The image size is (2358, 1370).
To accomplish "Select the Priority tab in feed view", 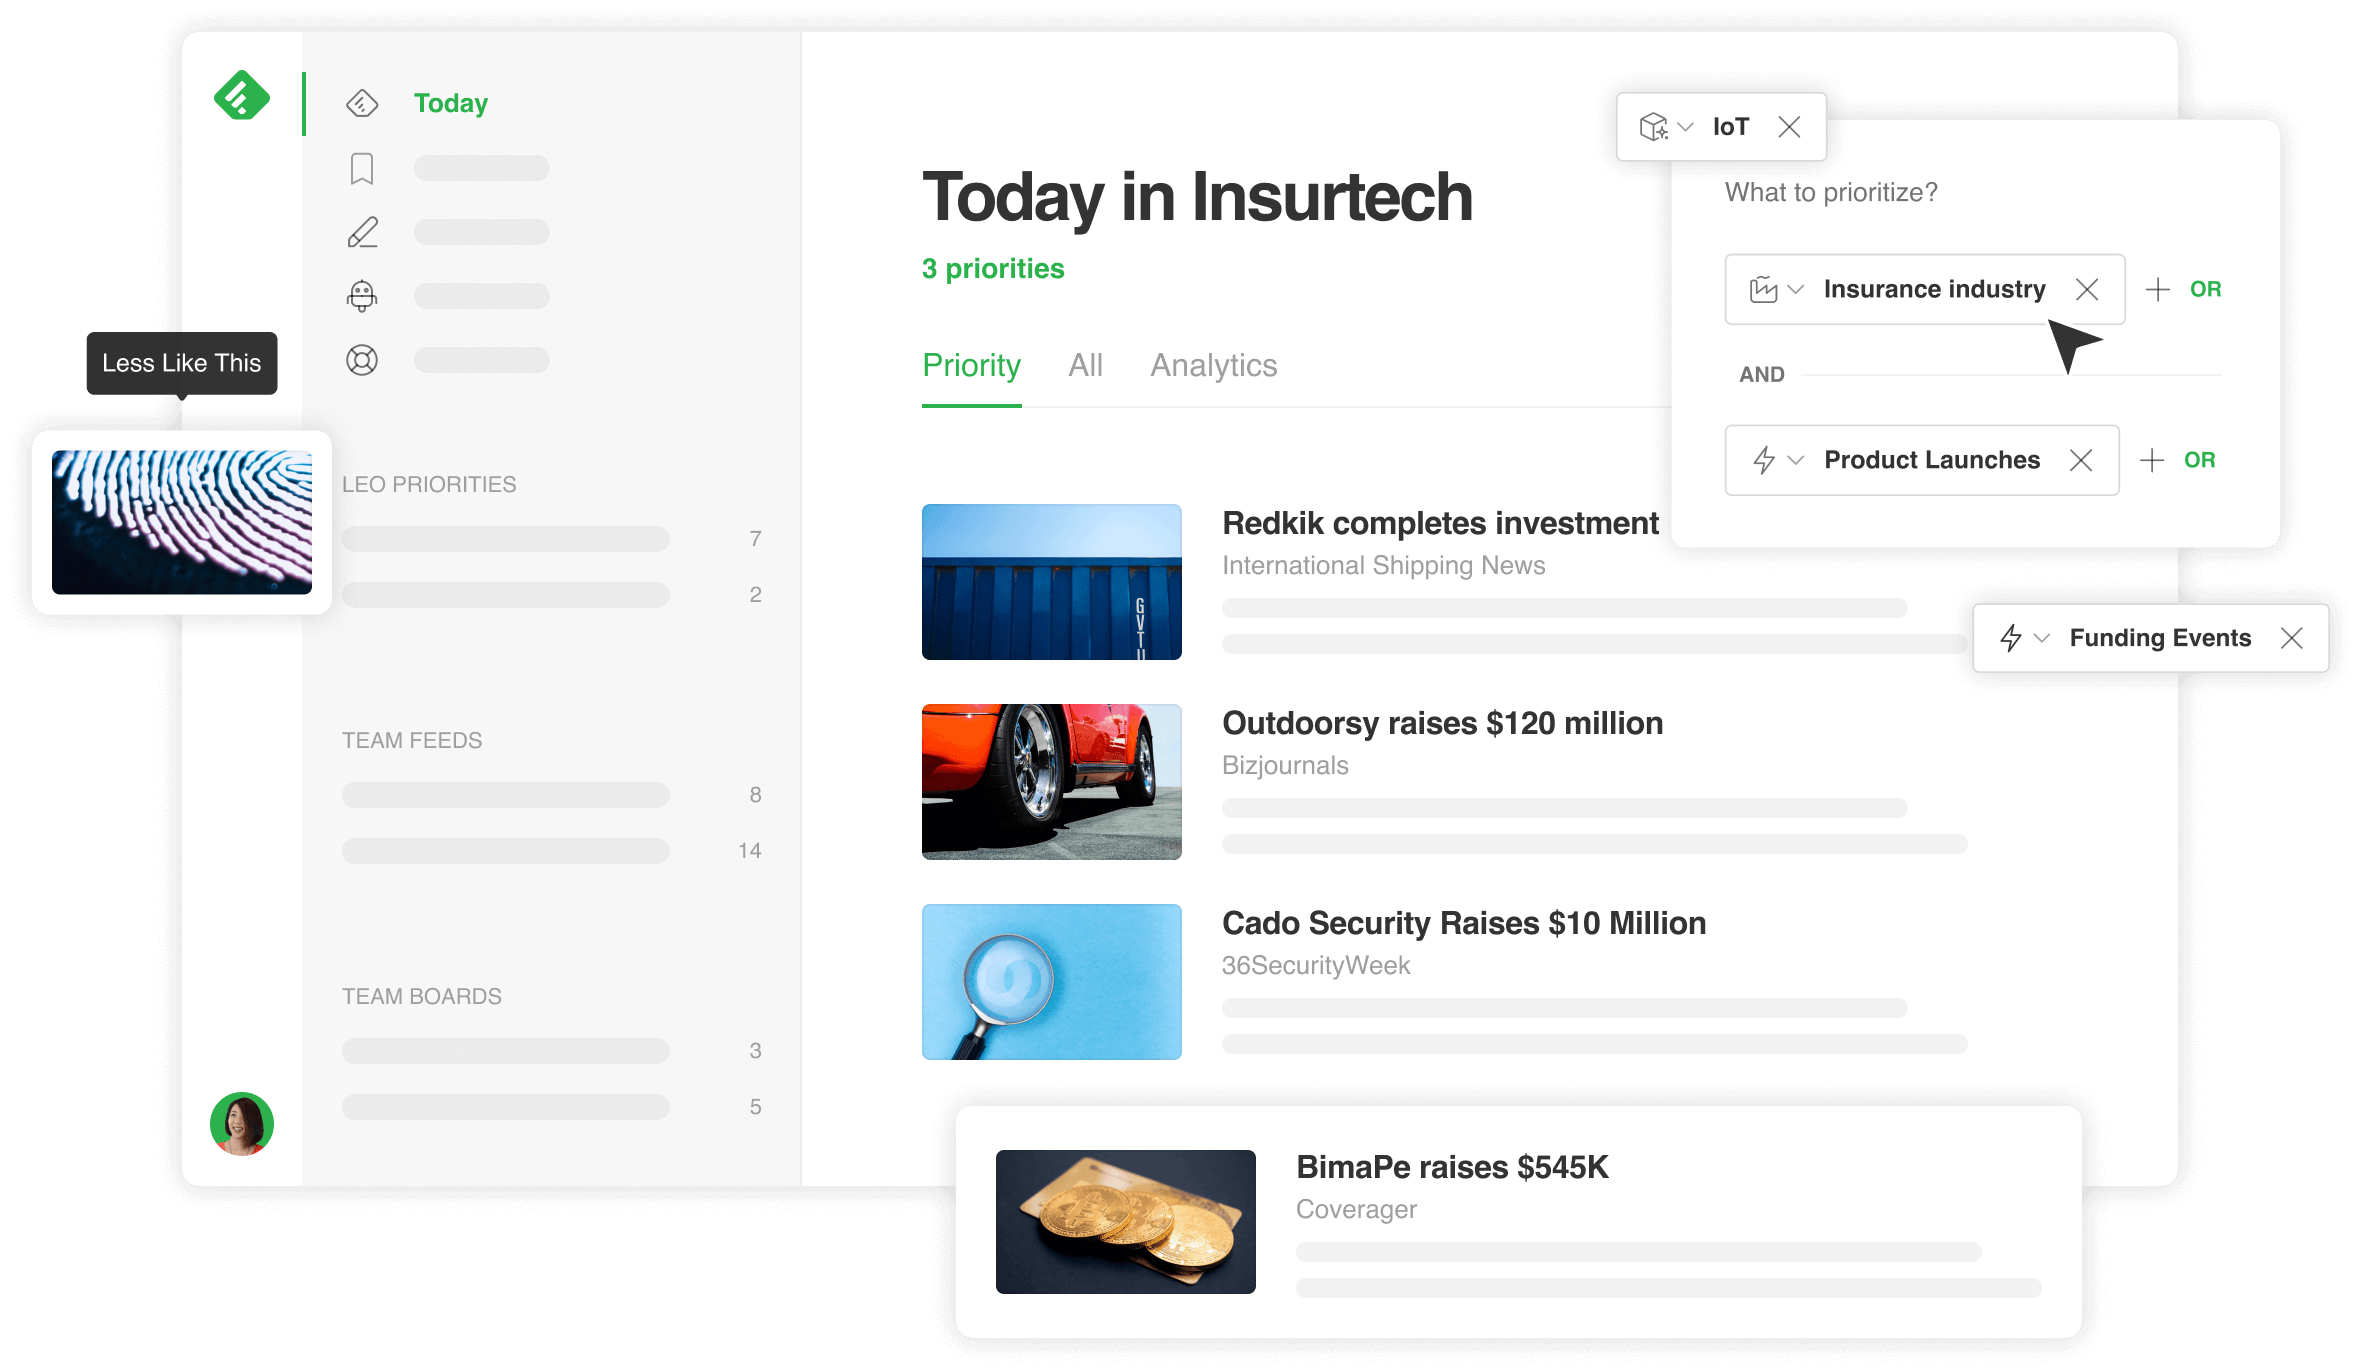I will [972, 364].
